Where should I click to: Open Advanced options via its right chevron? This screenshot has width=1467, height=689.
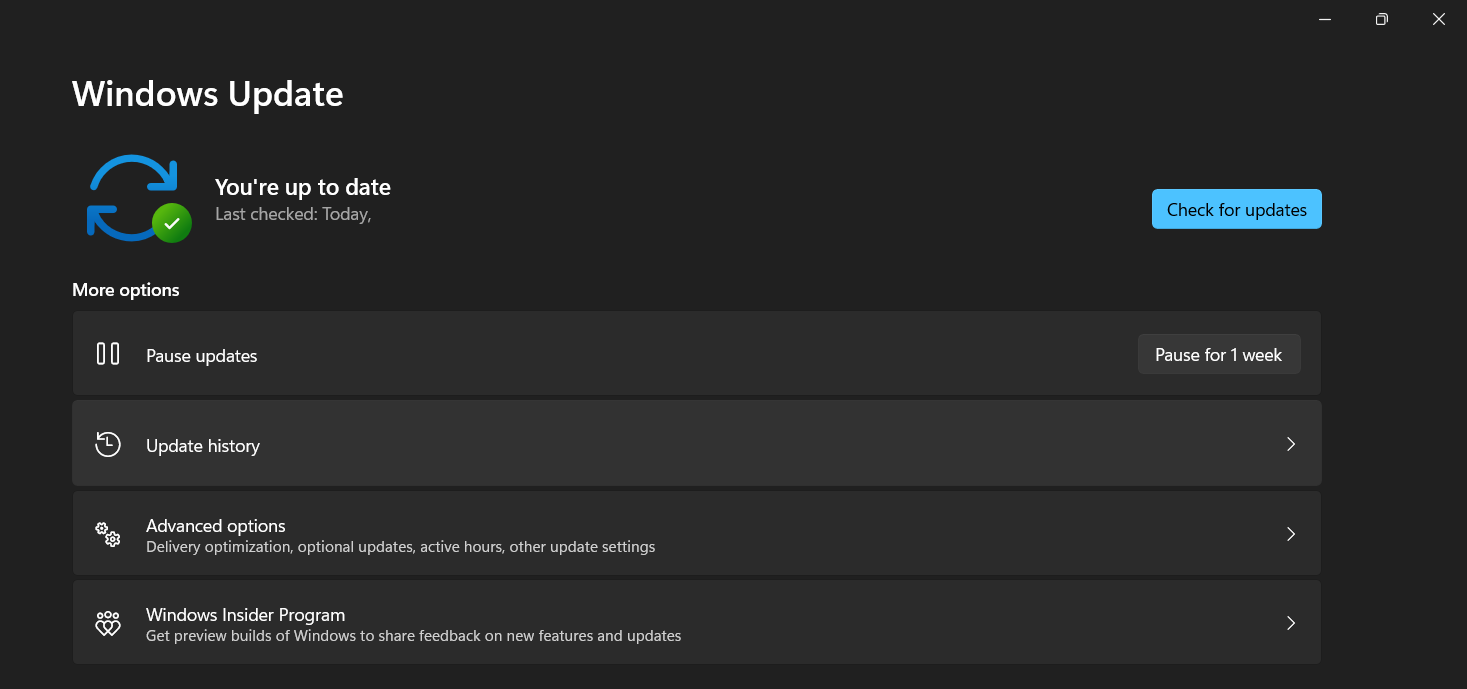[1291, 534]
